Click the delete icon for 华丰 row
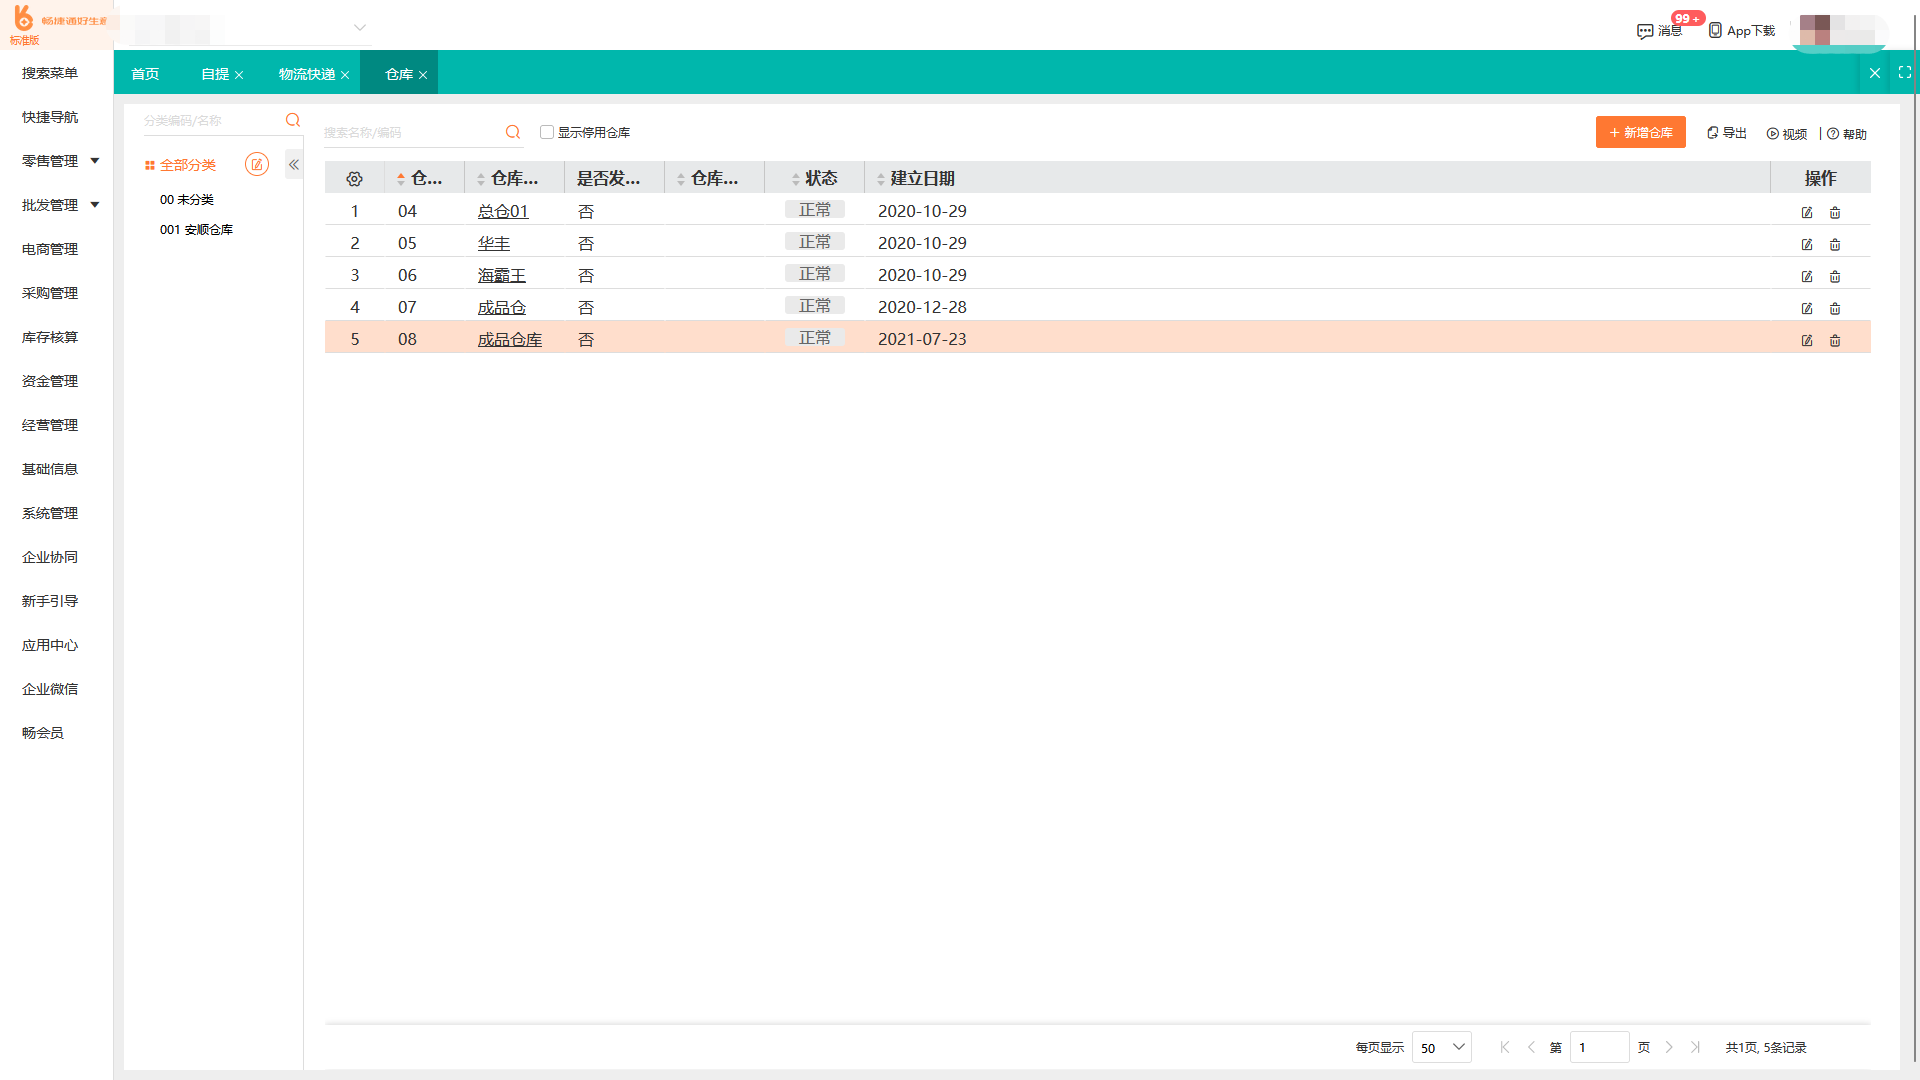 click(1836, 243)
